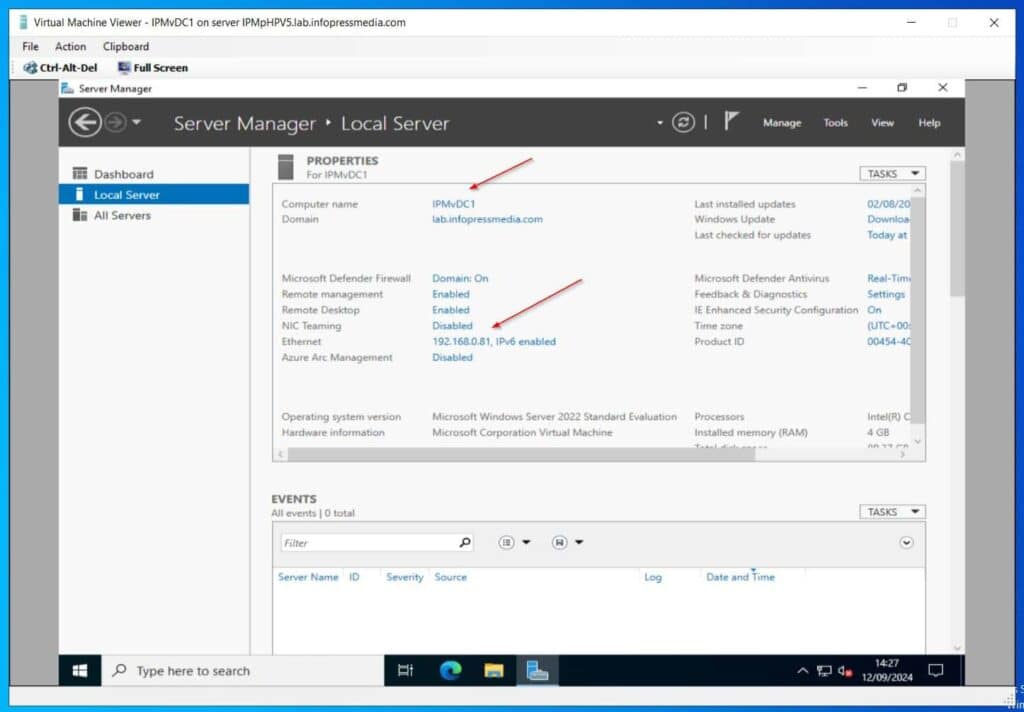Click the computer name IPMvDC1 link
The width and height of the screenshot is (1024, 712).
(454, 204)
